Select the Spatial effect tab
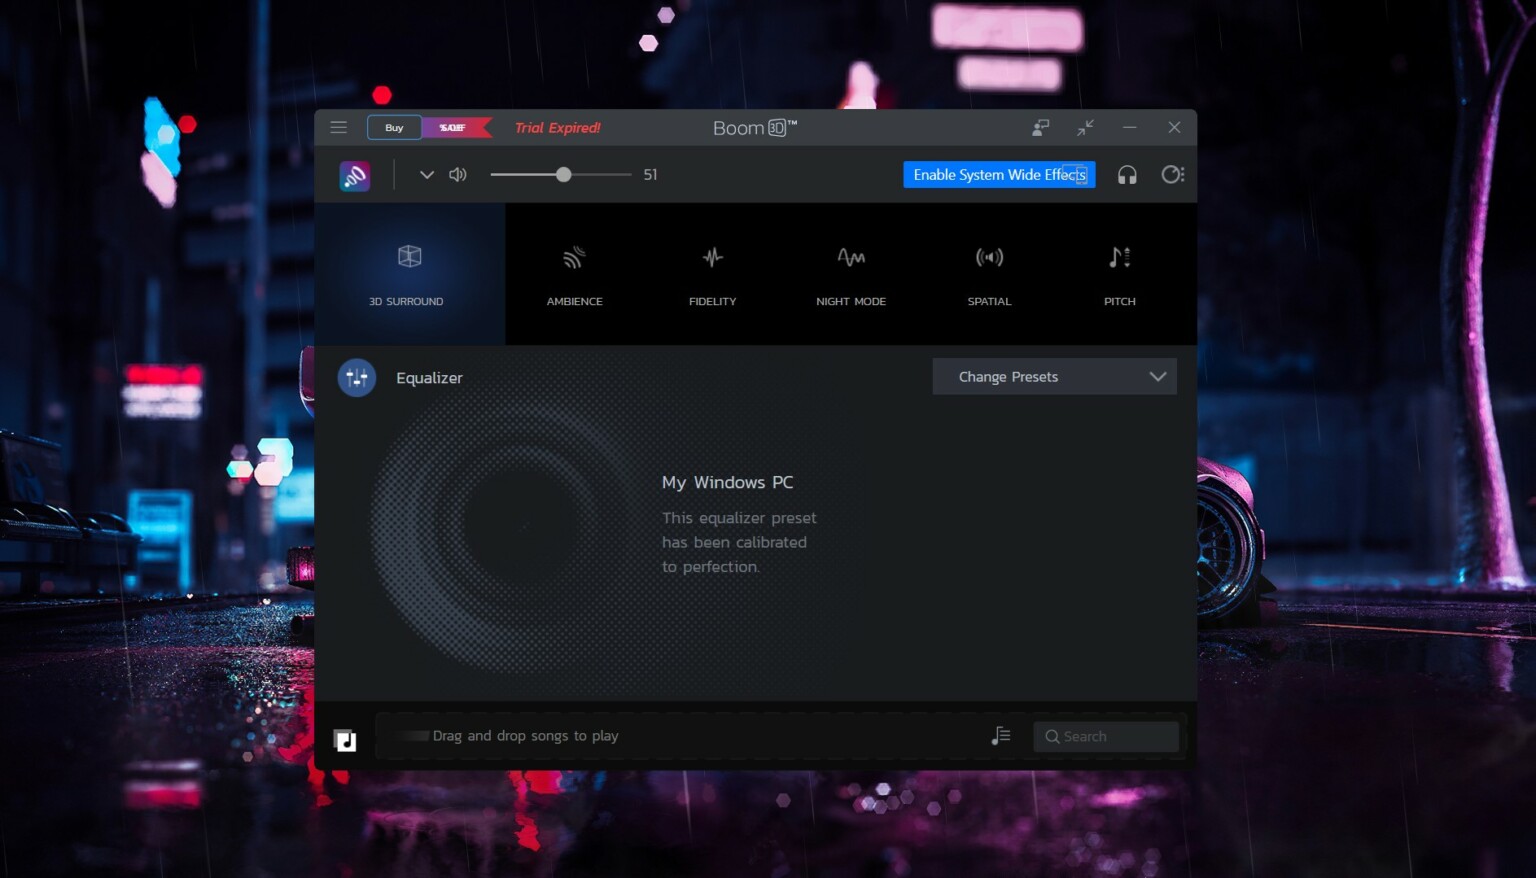 989,273
